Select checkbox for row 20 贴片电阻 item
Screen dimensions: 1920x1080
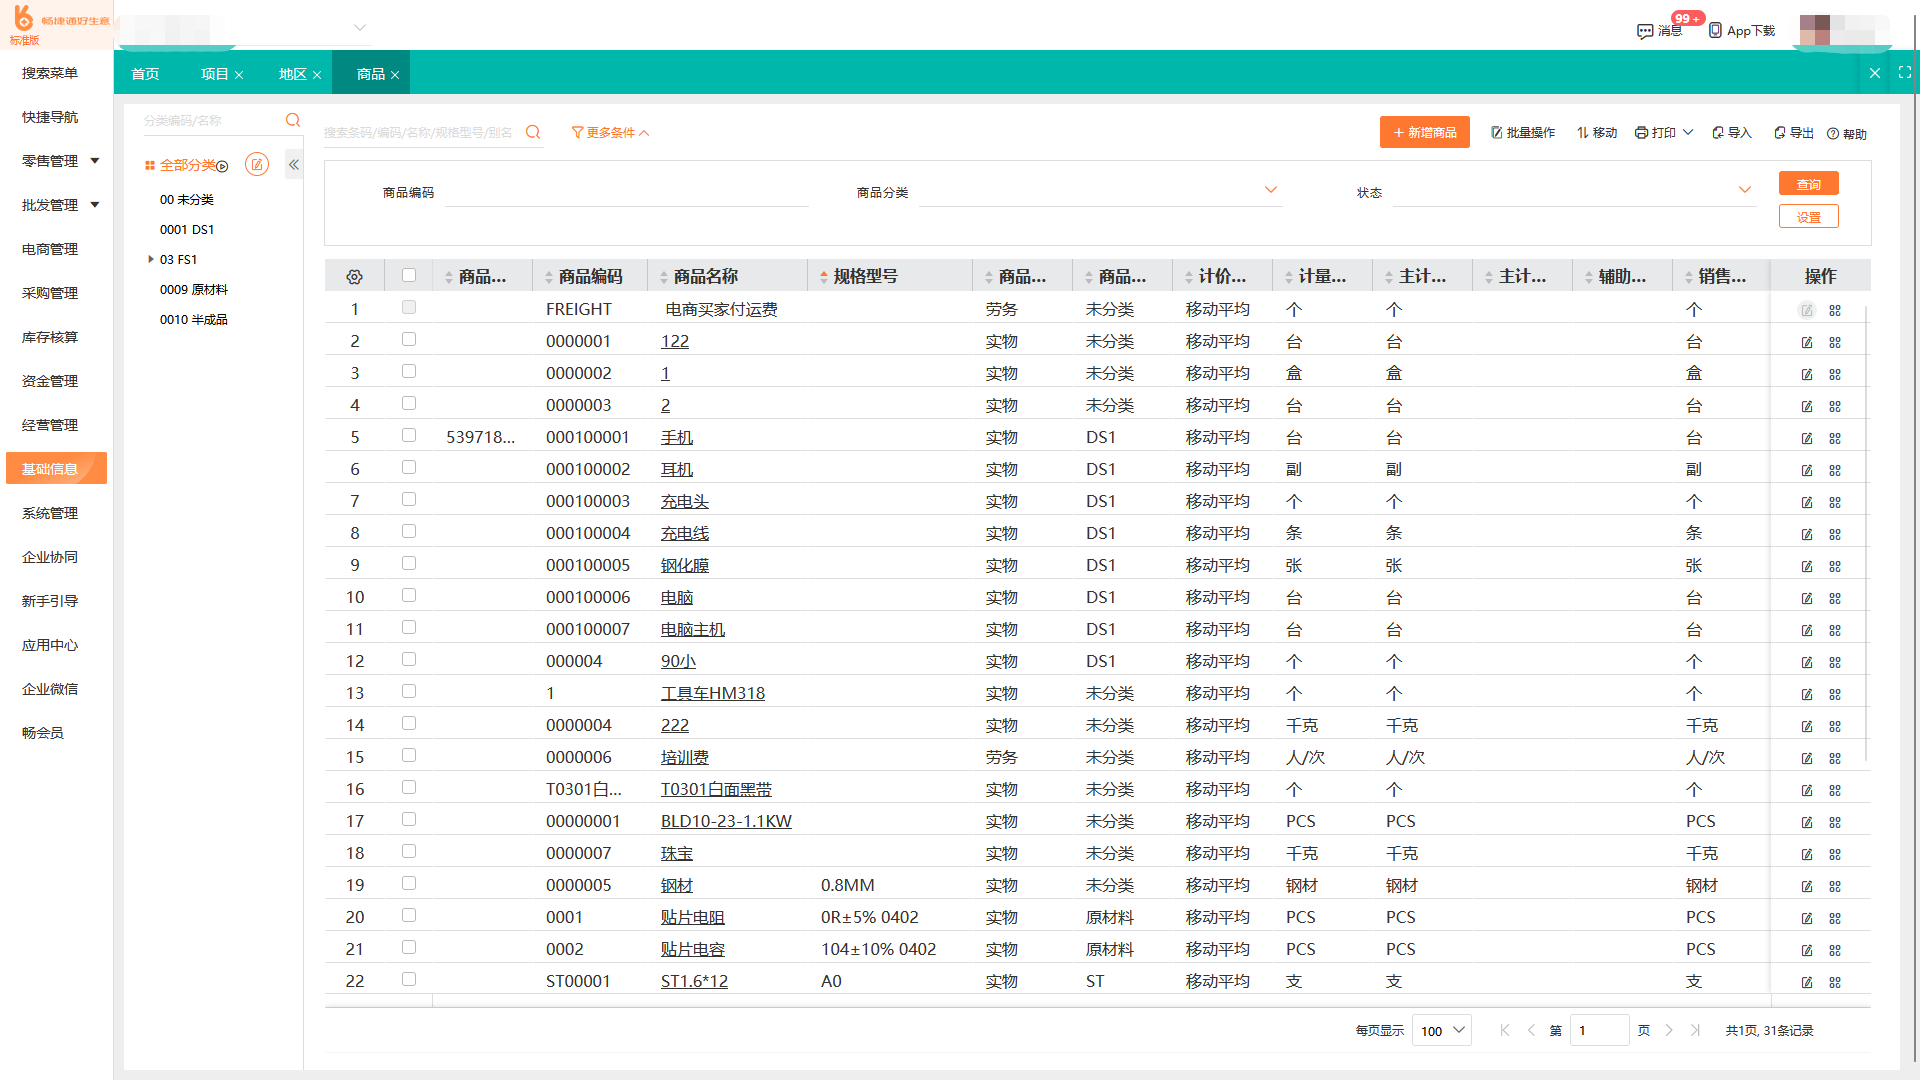pyautogui.click(x=411, y=916)
